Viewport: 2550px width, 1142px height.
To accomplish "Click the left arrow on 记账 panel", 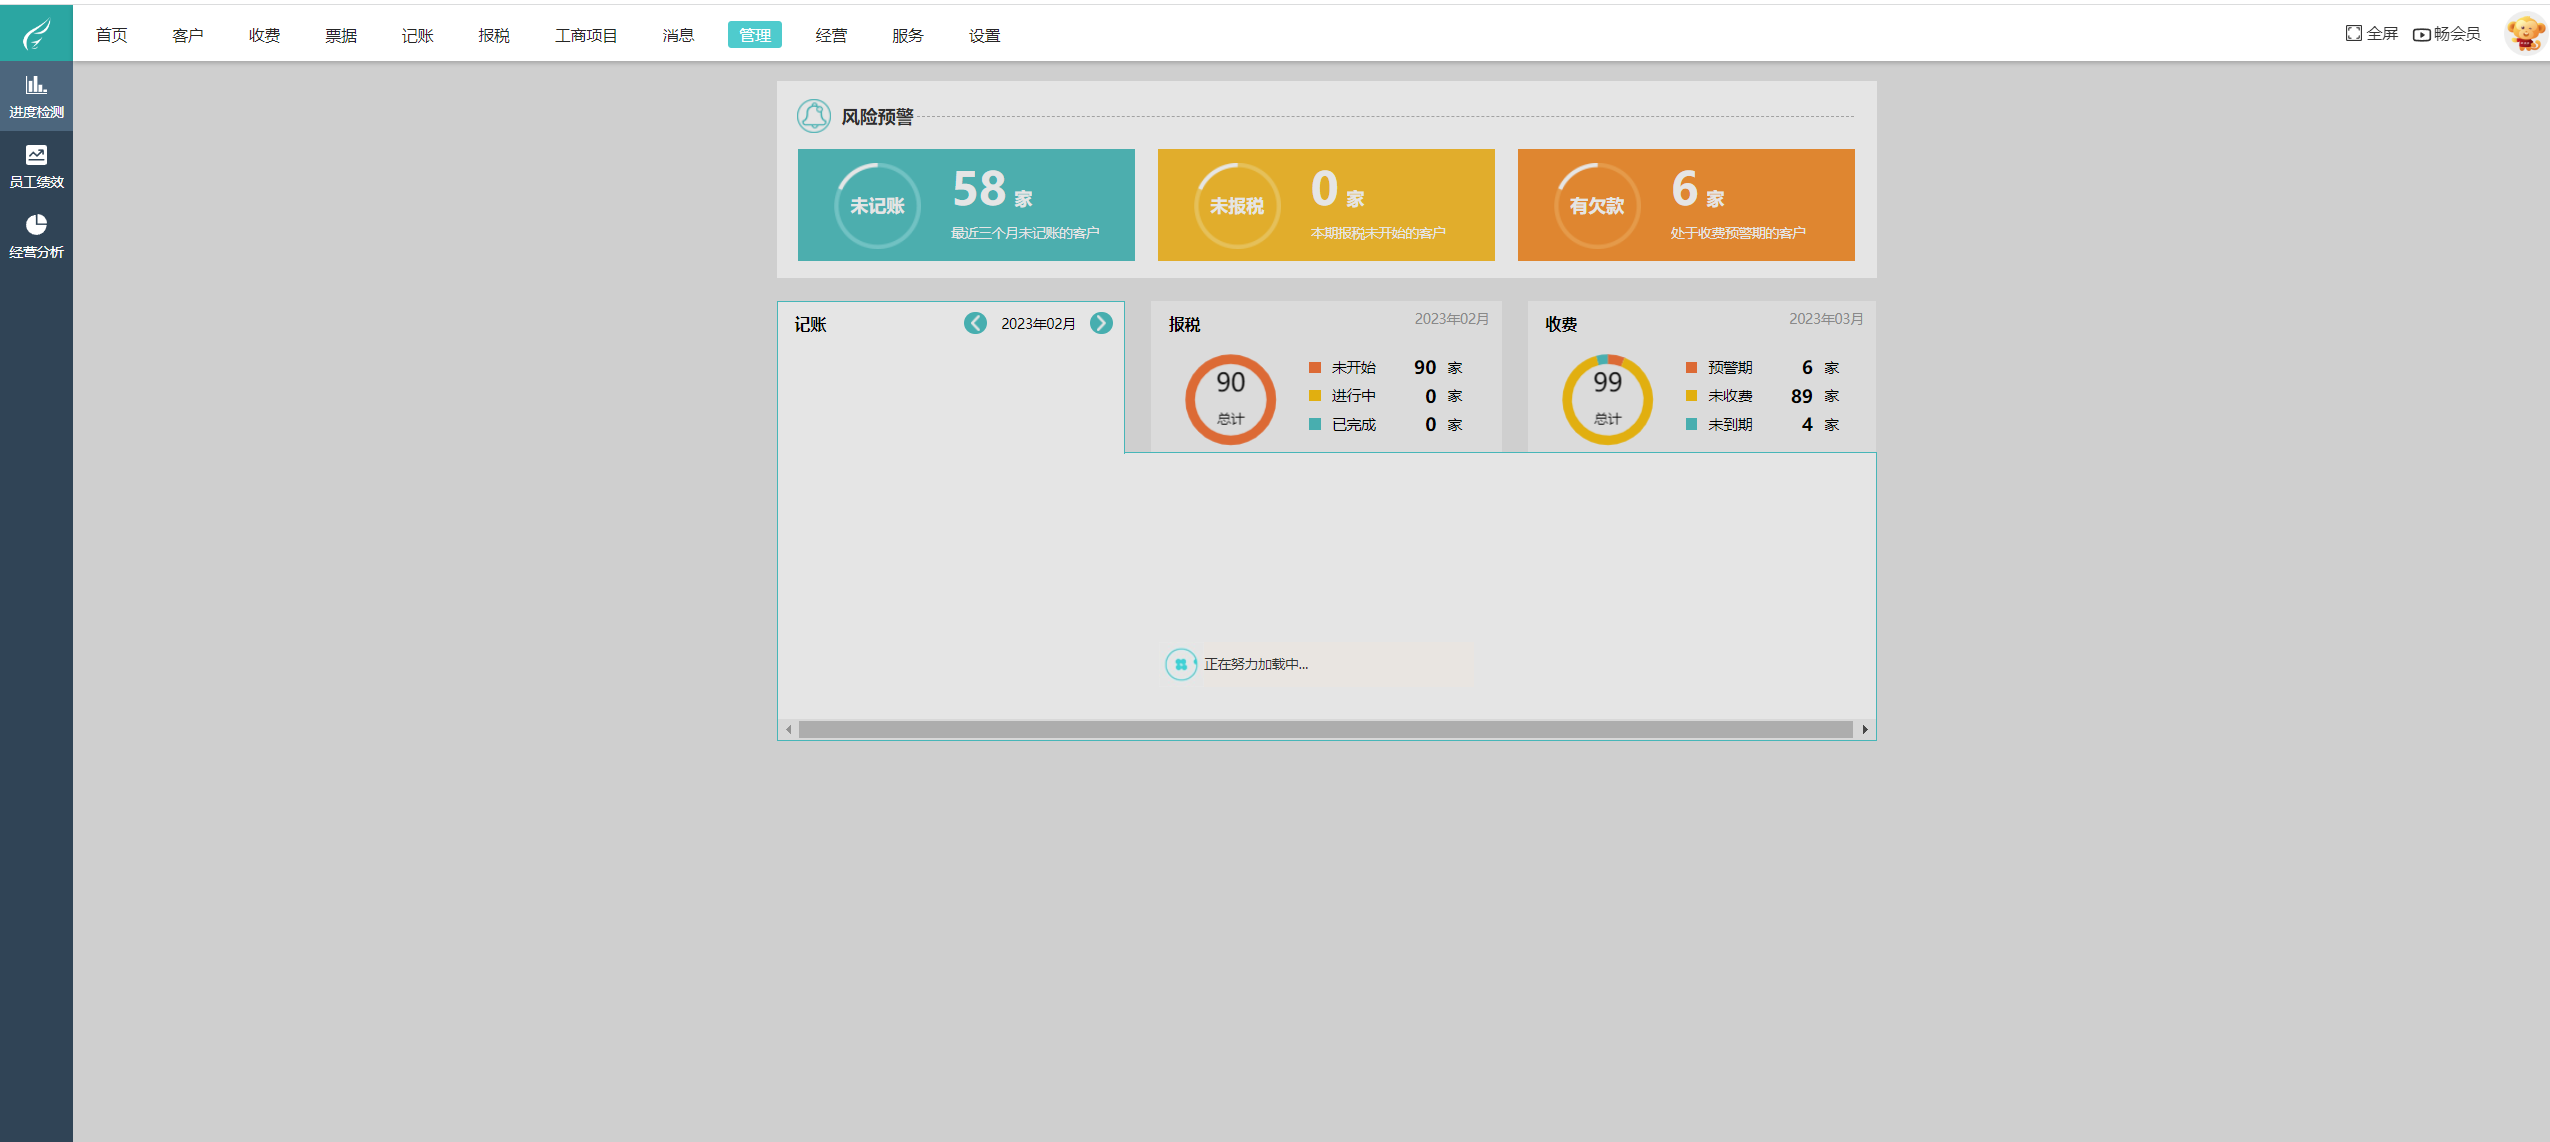I will (x=977, y=324).
